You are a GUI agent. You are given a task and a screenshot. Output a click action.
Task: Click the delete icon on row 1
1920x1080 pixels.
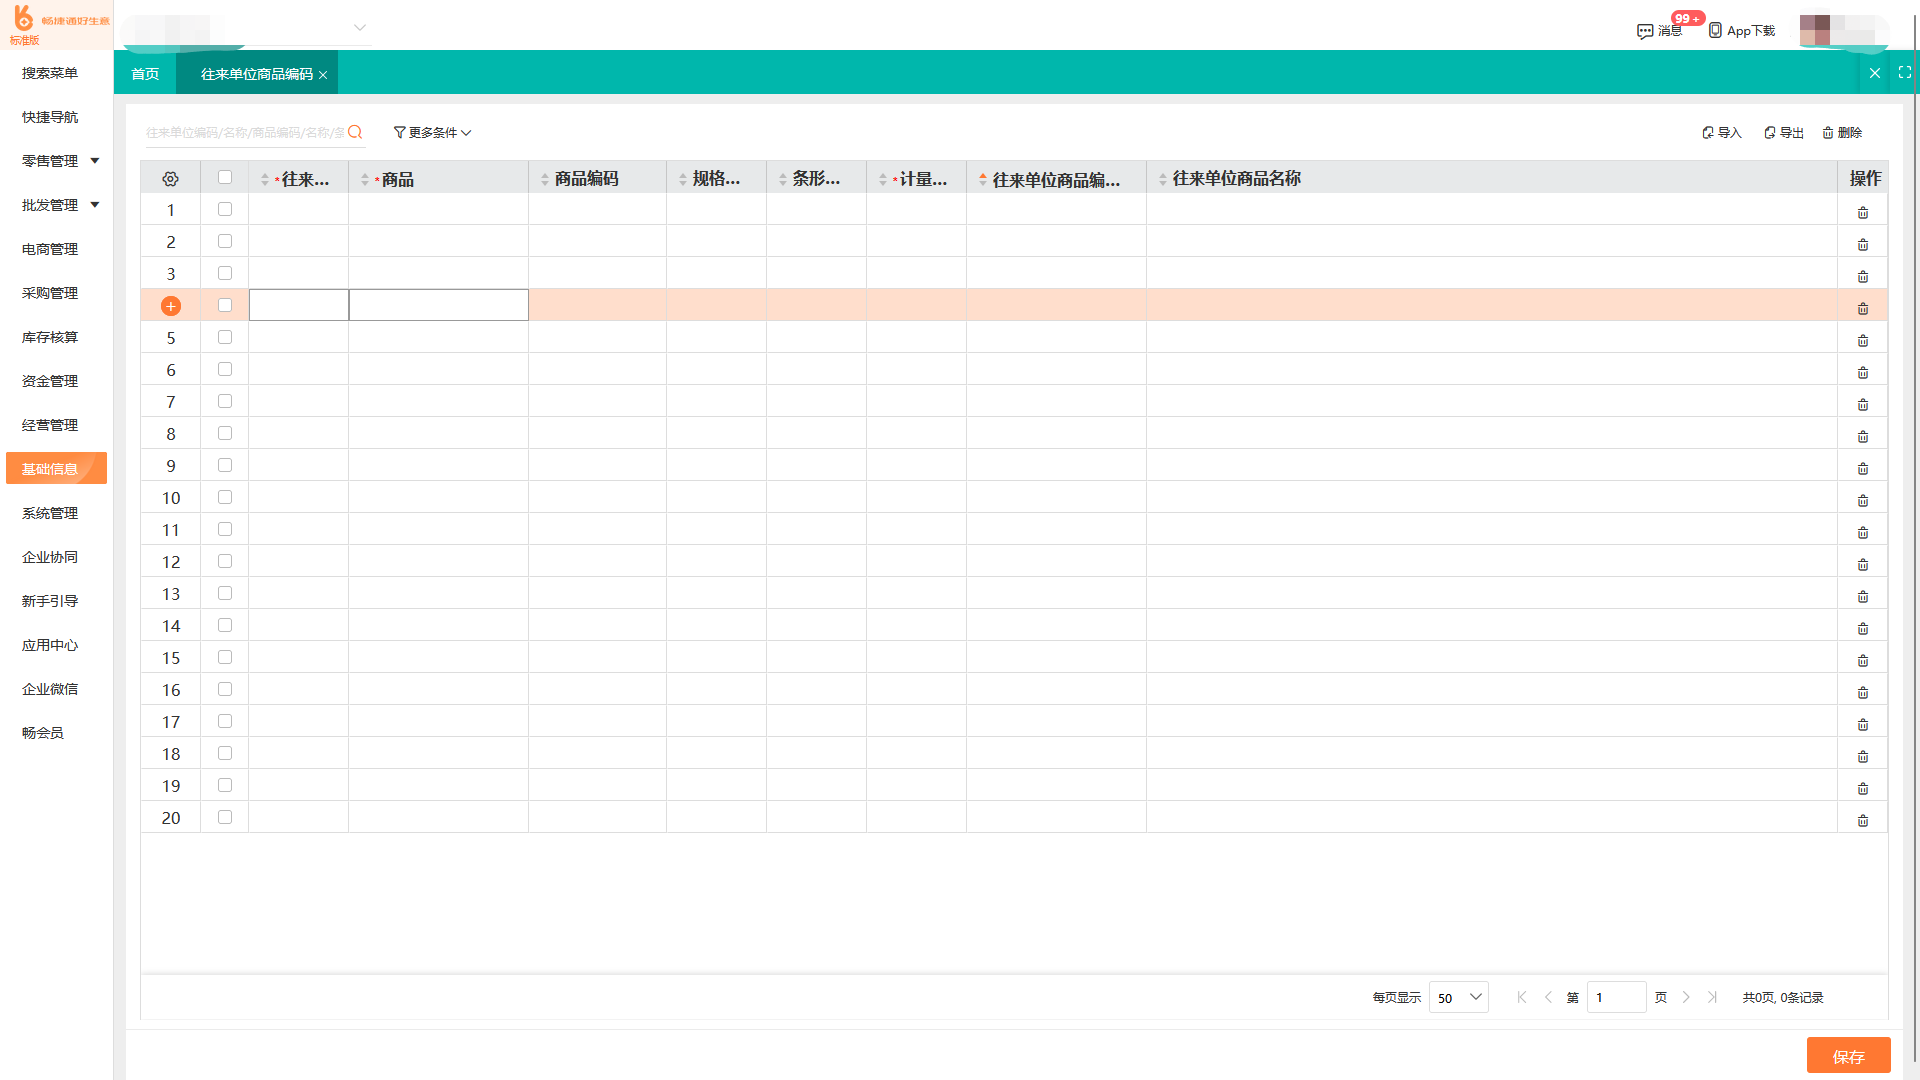pyautogui.click(x=1865, y=212)
